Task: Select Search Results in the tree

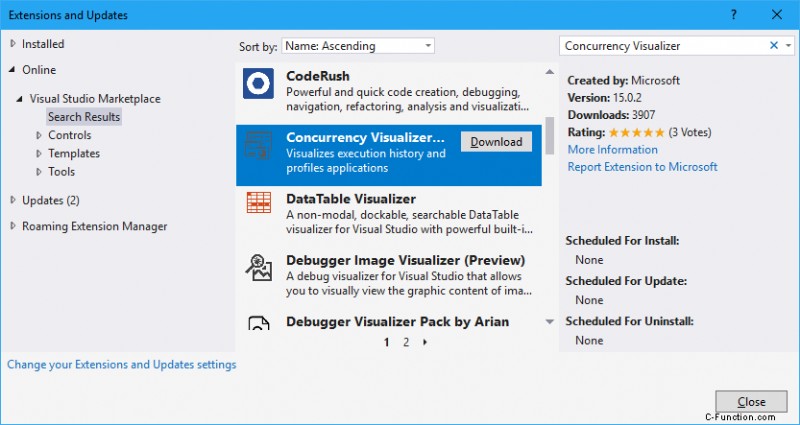Action: [84, 117]
